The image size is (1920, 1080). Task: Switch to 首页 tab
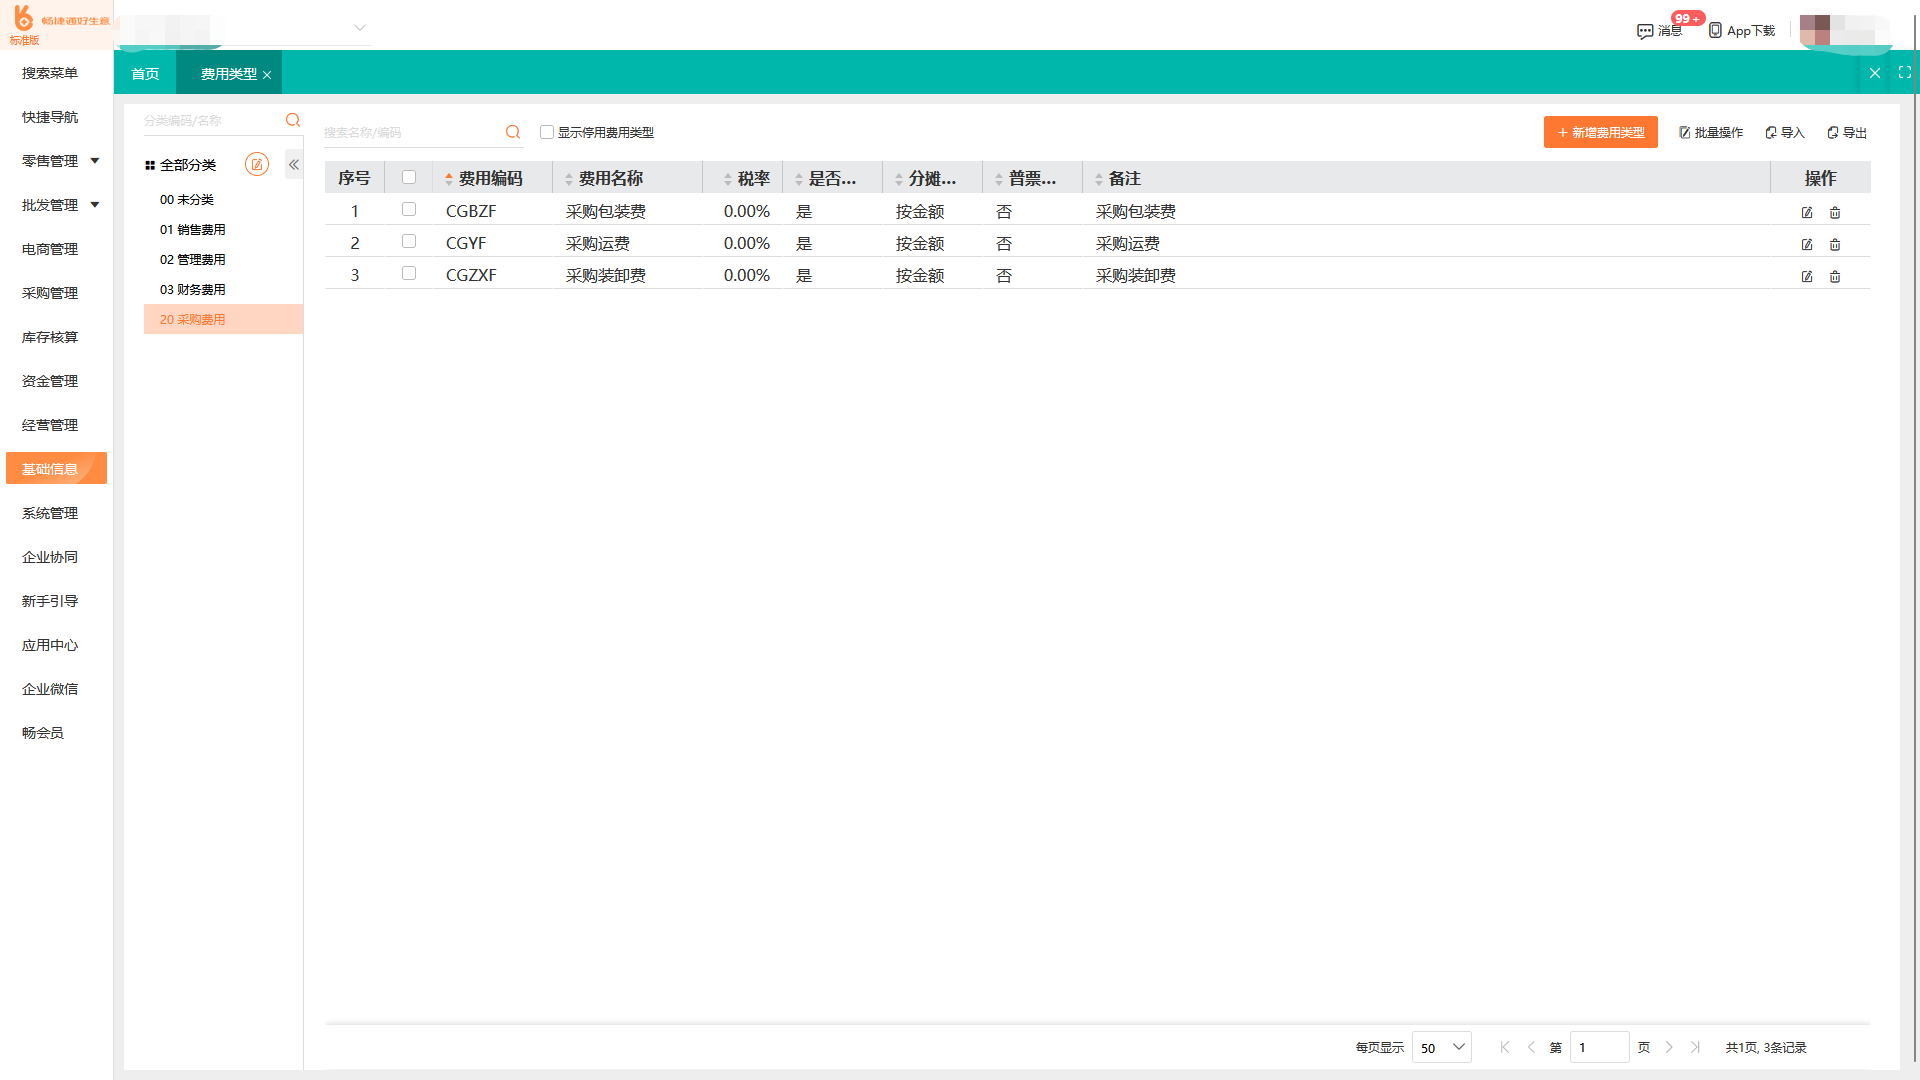pos(145,73)
